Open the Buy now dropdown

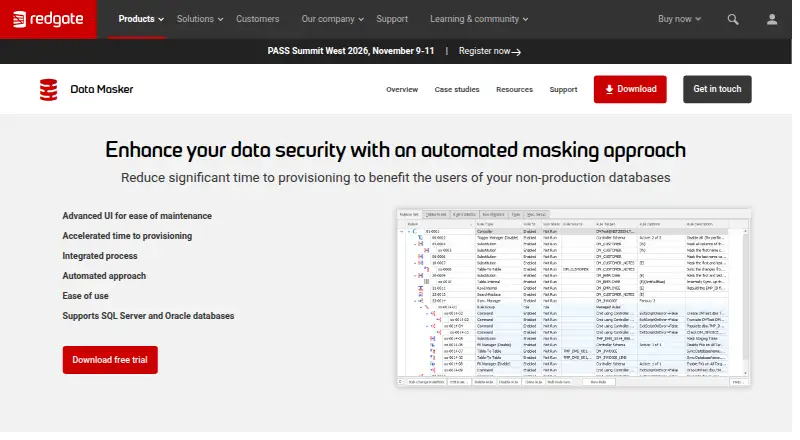(679, 19)
